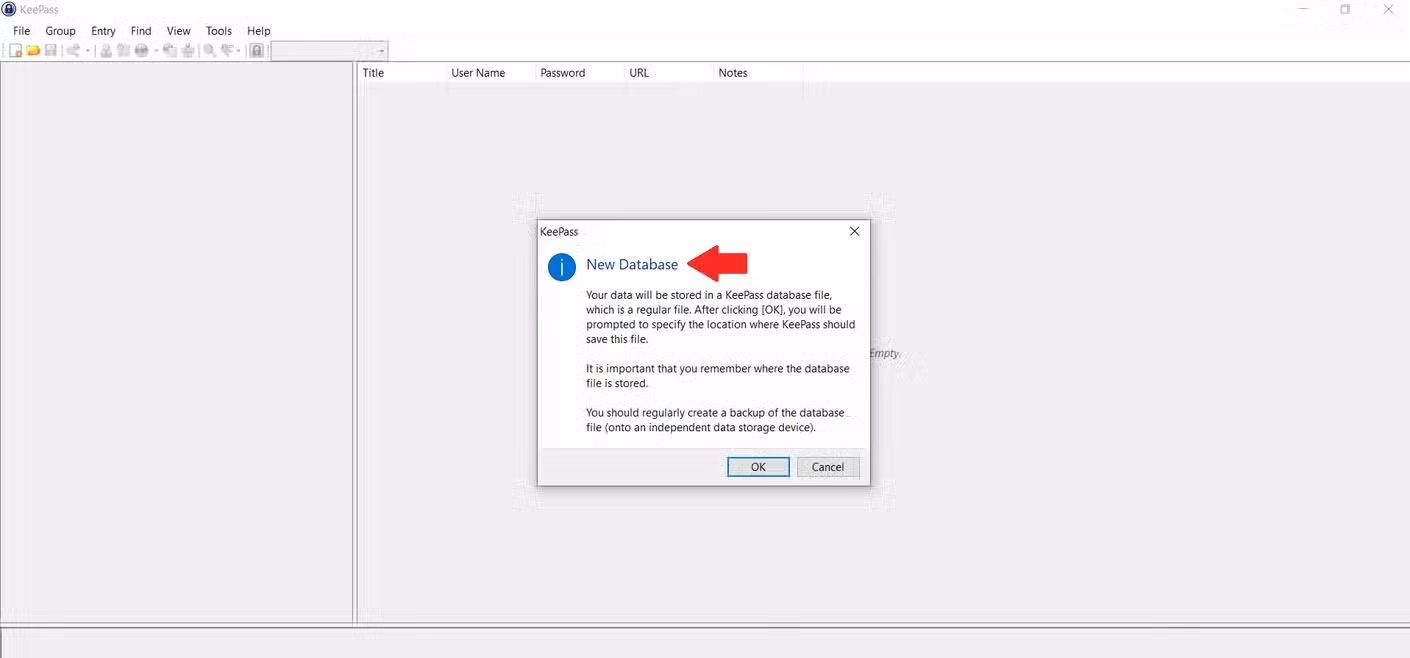1410x658 pixels.
Task: Click the Perform Auto-Type toolbar icon
Action: (187, 50)
